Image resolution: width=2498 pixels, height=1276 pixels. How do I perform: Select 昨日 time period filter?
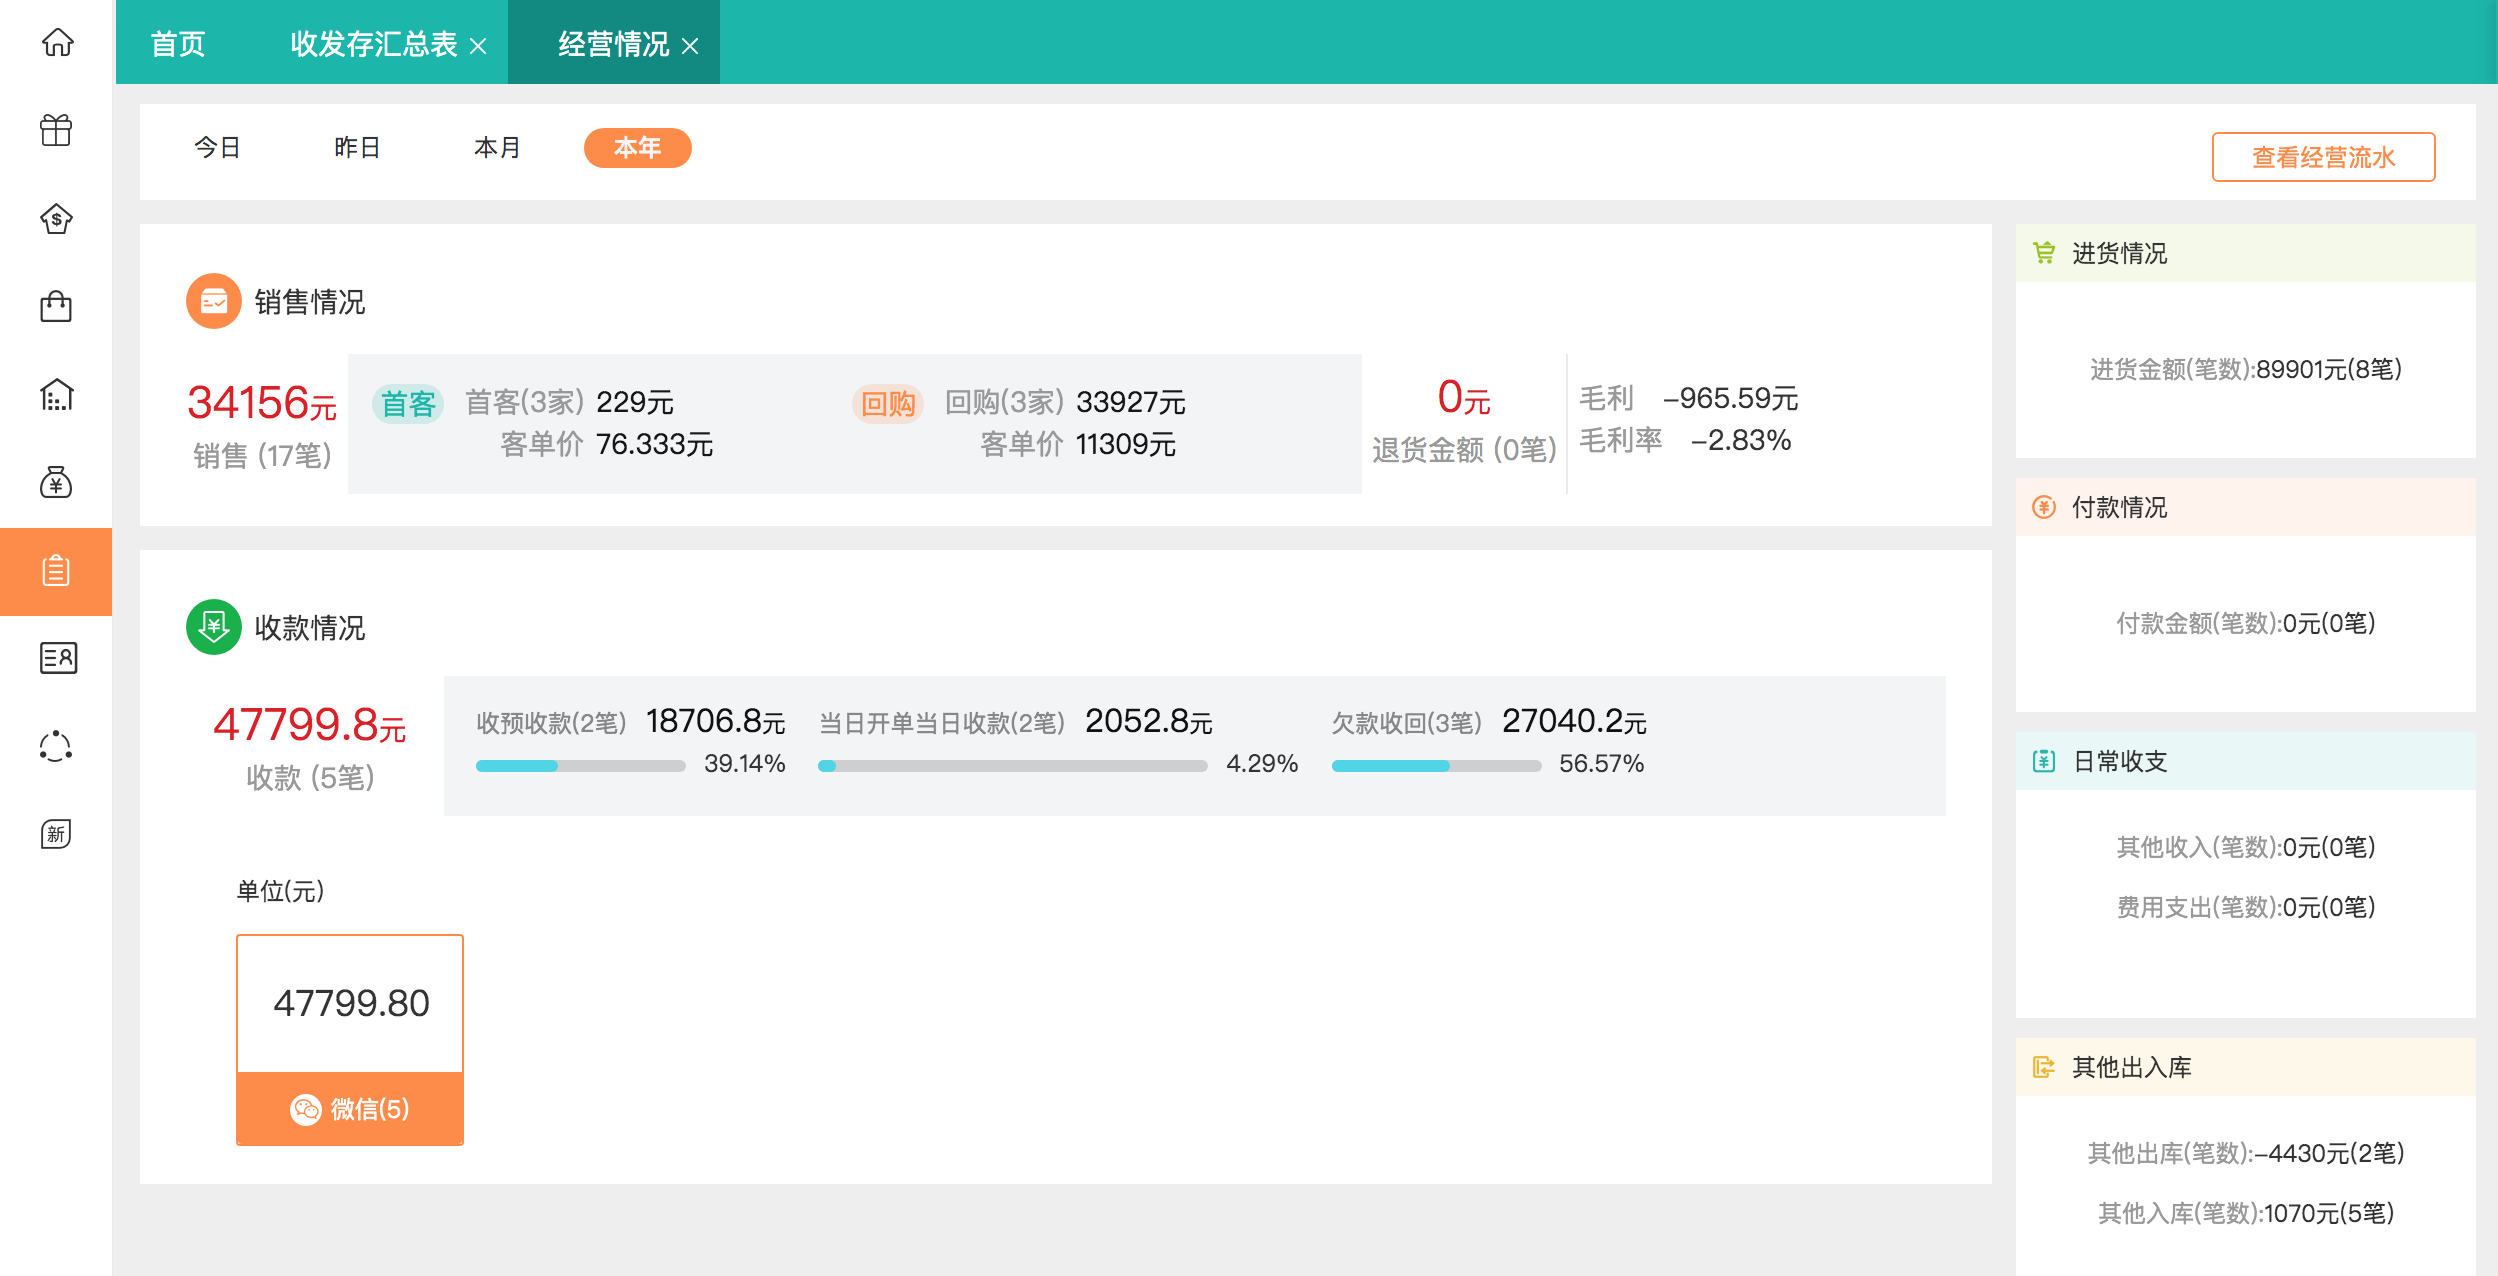point(355,150)
